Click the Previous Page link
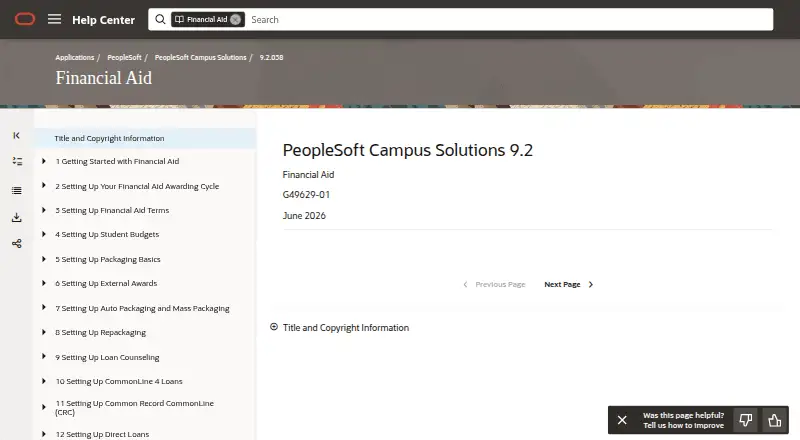 pos(500,284)
